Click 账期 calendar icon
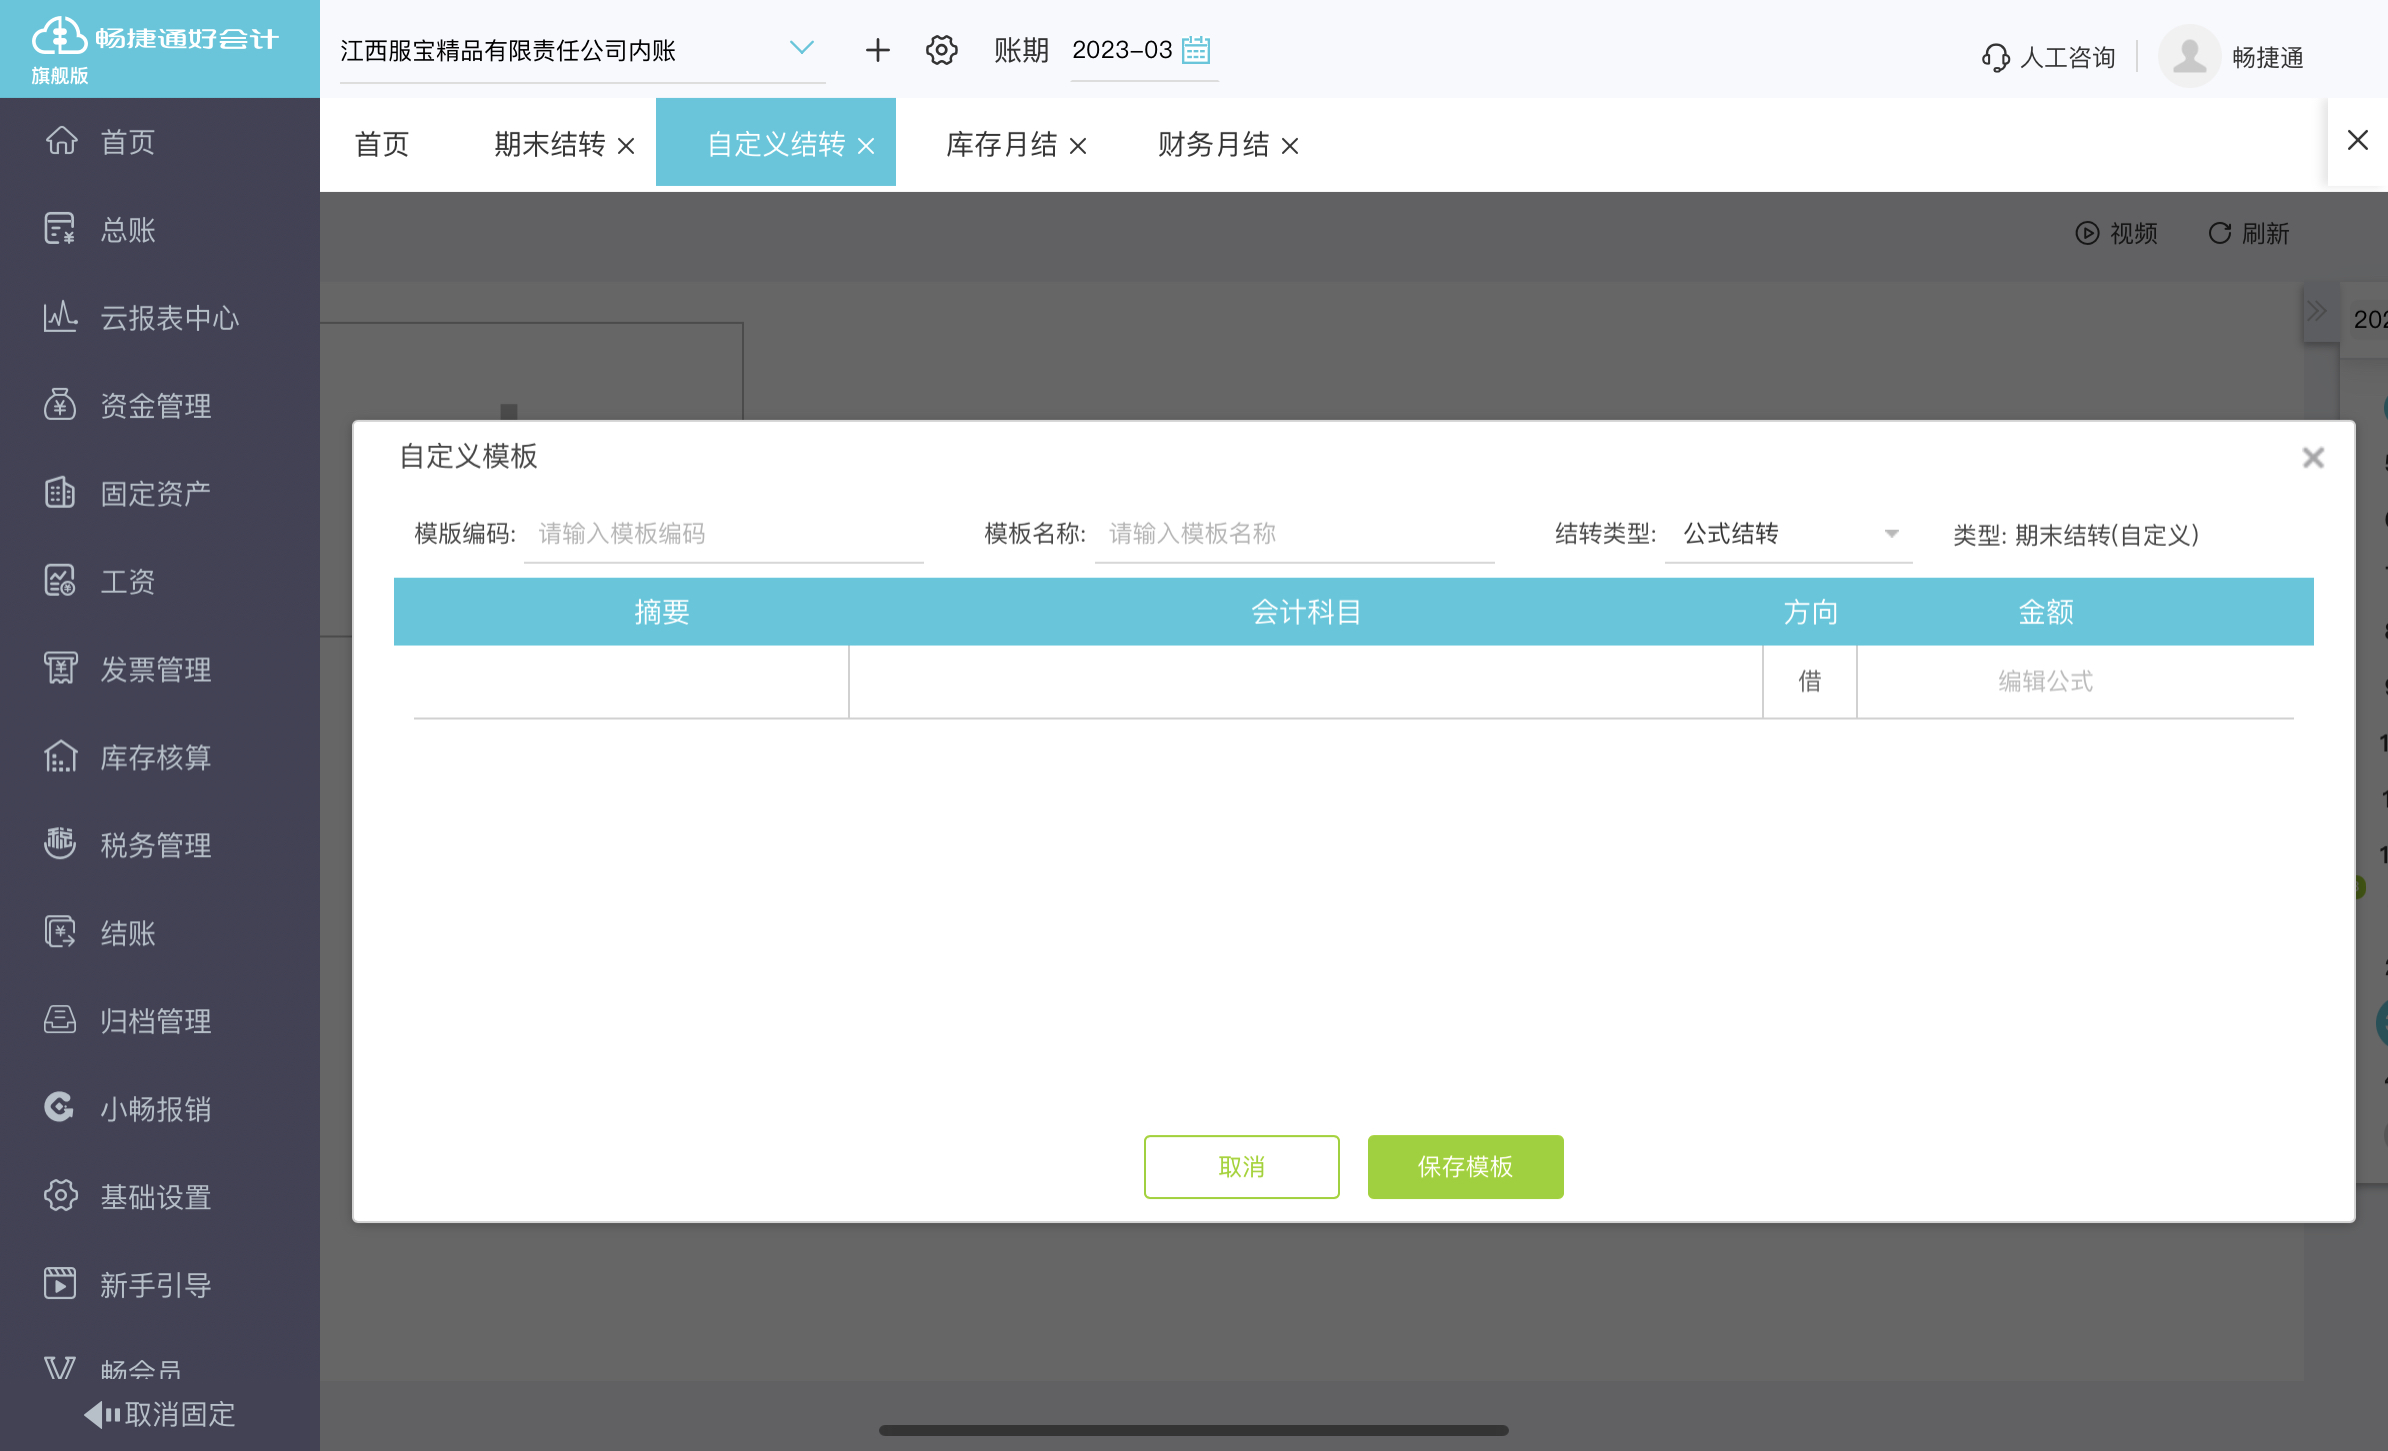Screen dimensions: 2388x1451 [1196, 48]
